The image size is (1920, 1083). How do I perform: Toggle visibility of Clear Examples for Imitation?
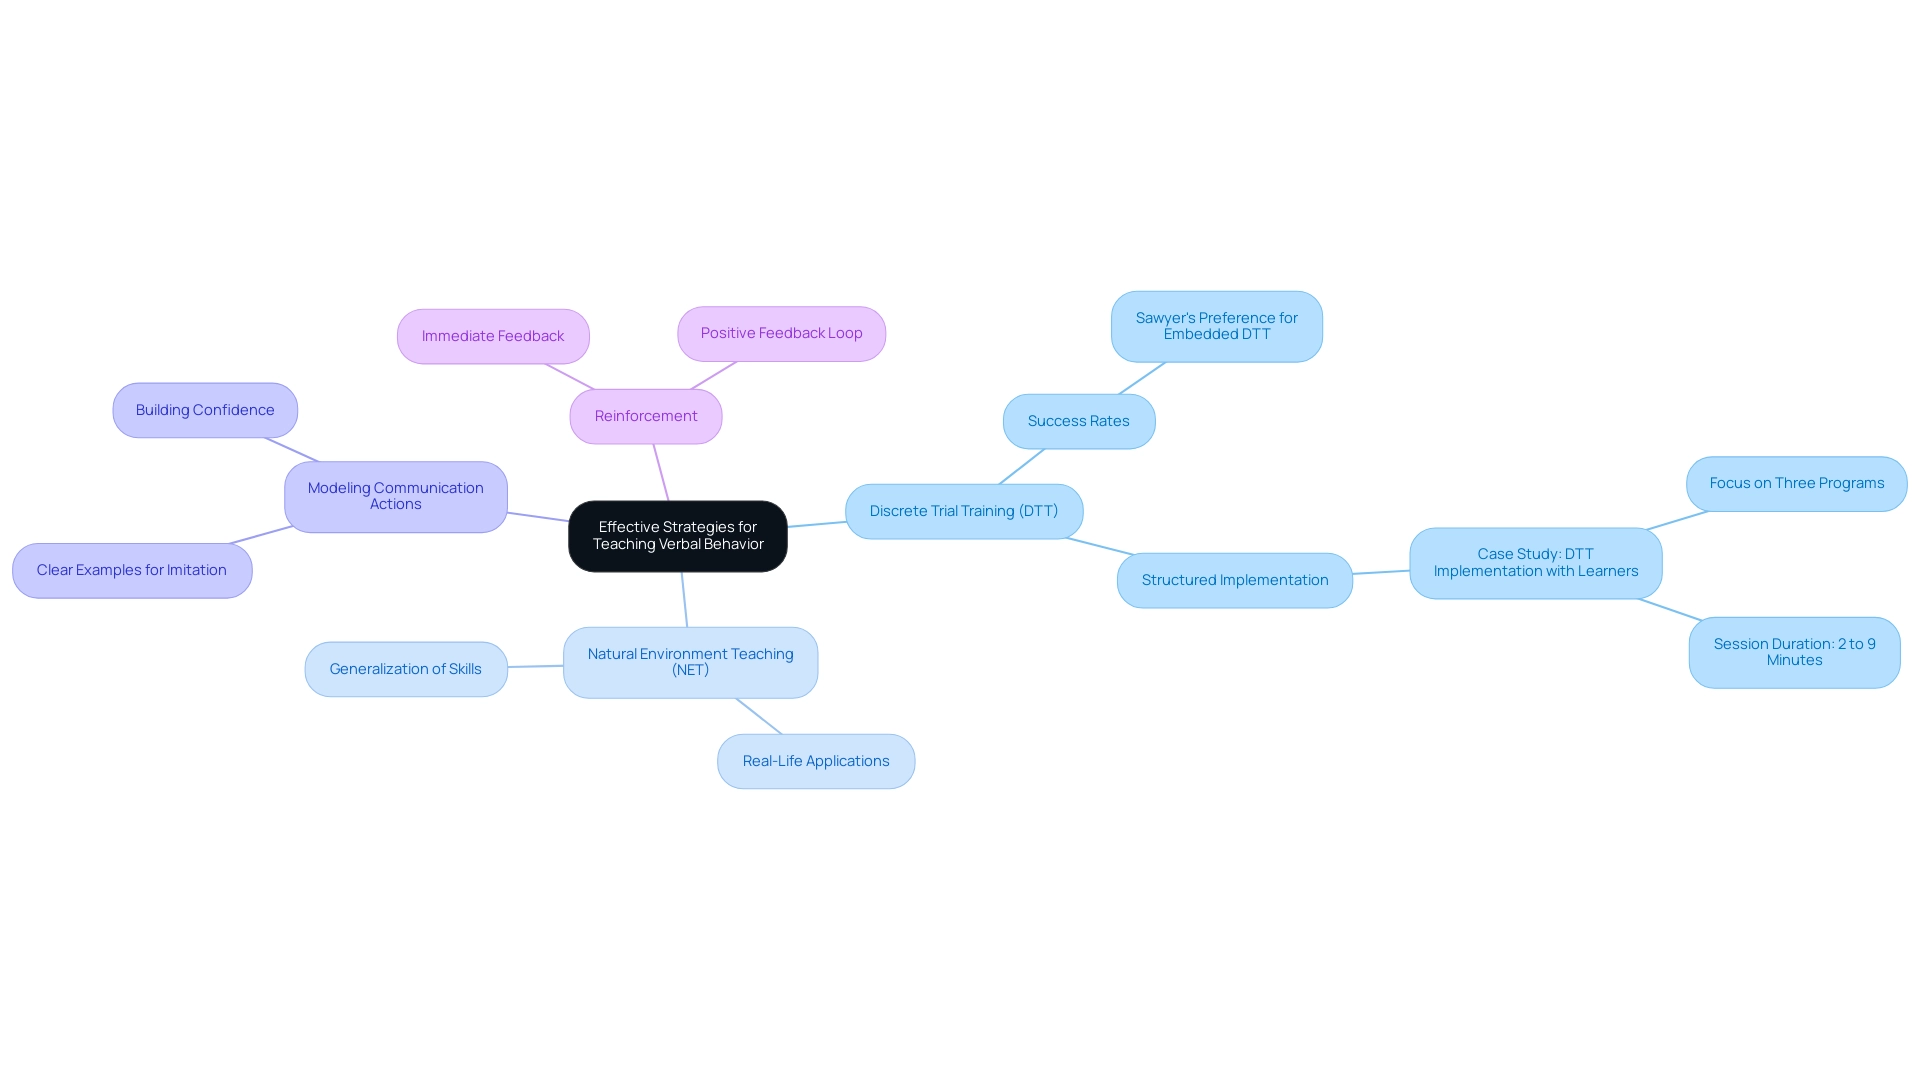pyautogui.click(x=131, y=569)
